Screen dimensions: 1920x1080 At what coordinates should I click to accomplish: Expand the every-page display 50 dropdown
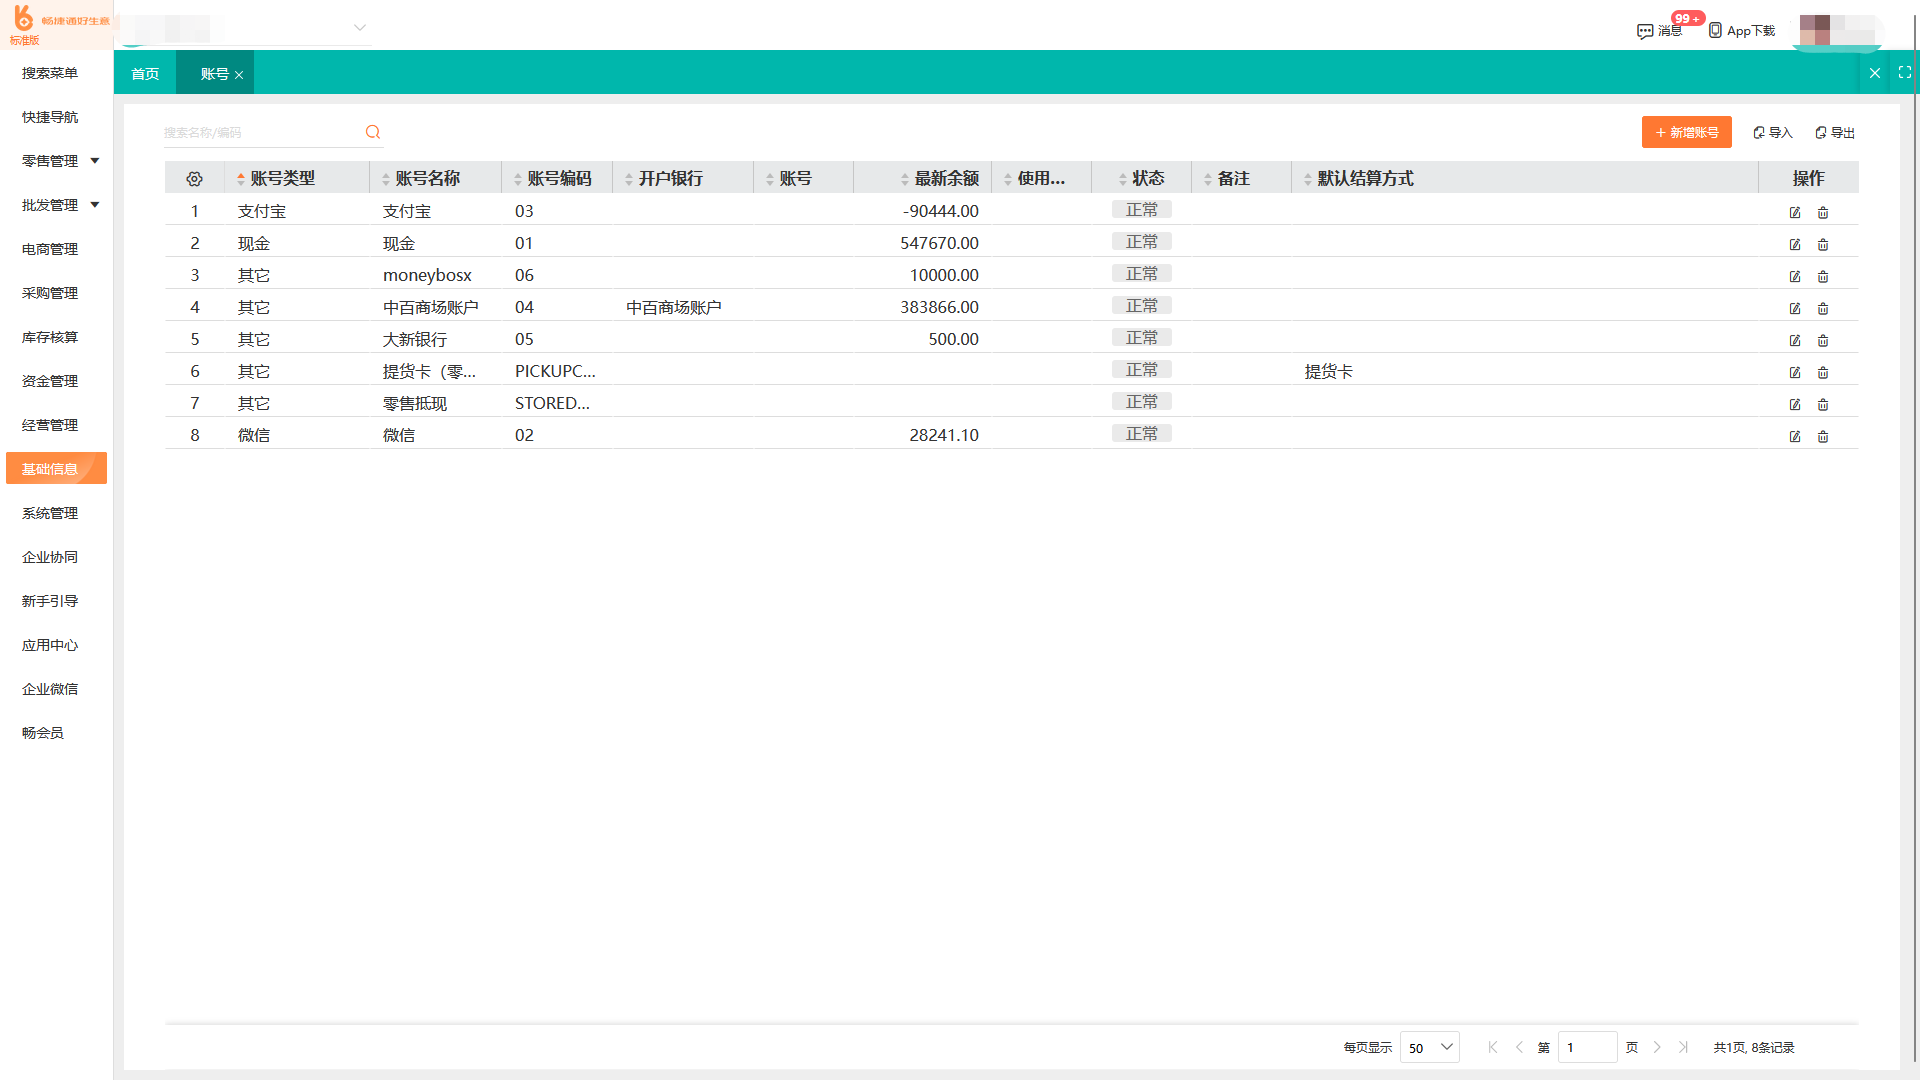pos(1431,1047)
